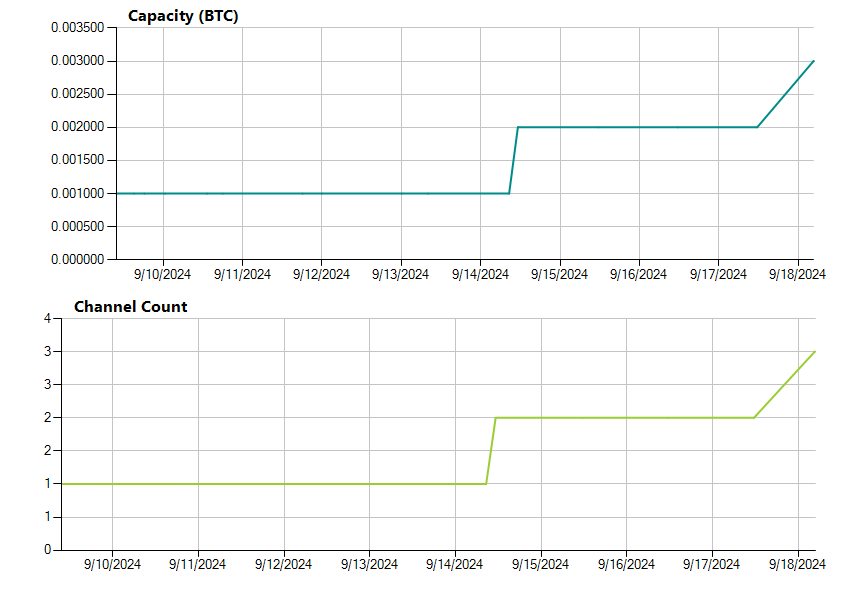
Task: Select the 9/15/2024 date on the Channel Count axis
Action: (x=540, y=564)
